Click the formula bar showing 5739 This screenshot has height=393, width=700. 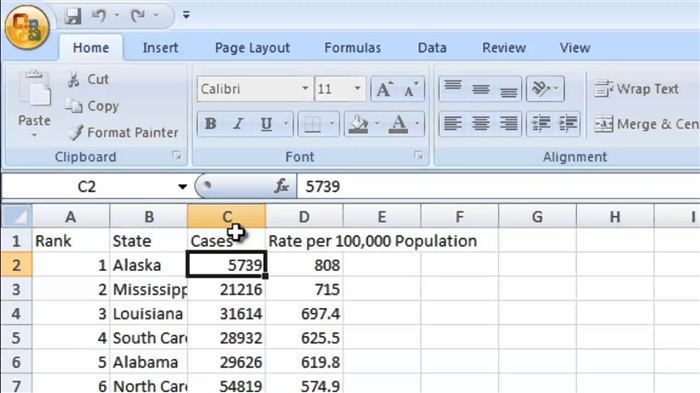pyautogui.click(x=498, y=186)
